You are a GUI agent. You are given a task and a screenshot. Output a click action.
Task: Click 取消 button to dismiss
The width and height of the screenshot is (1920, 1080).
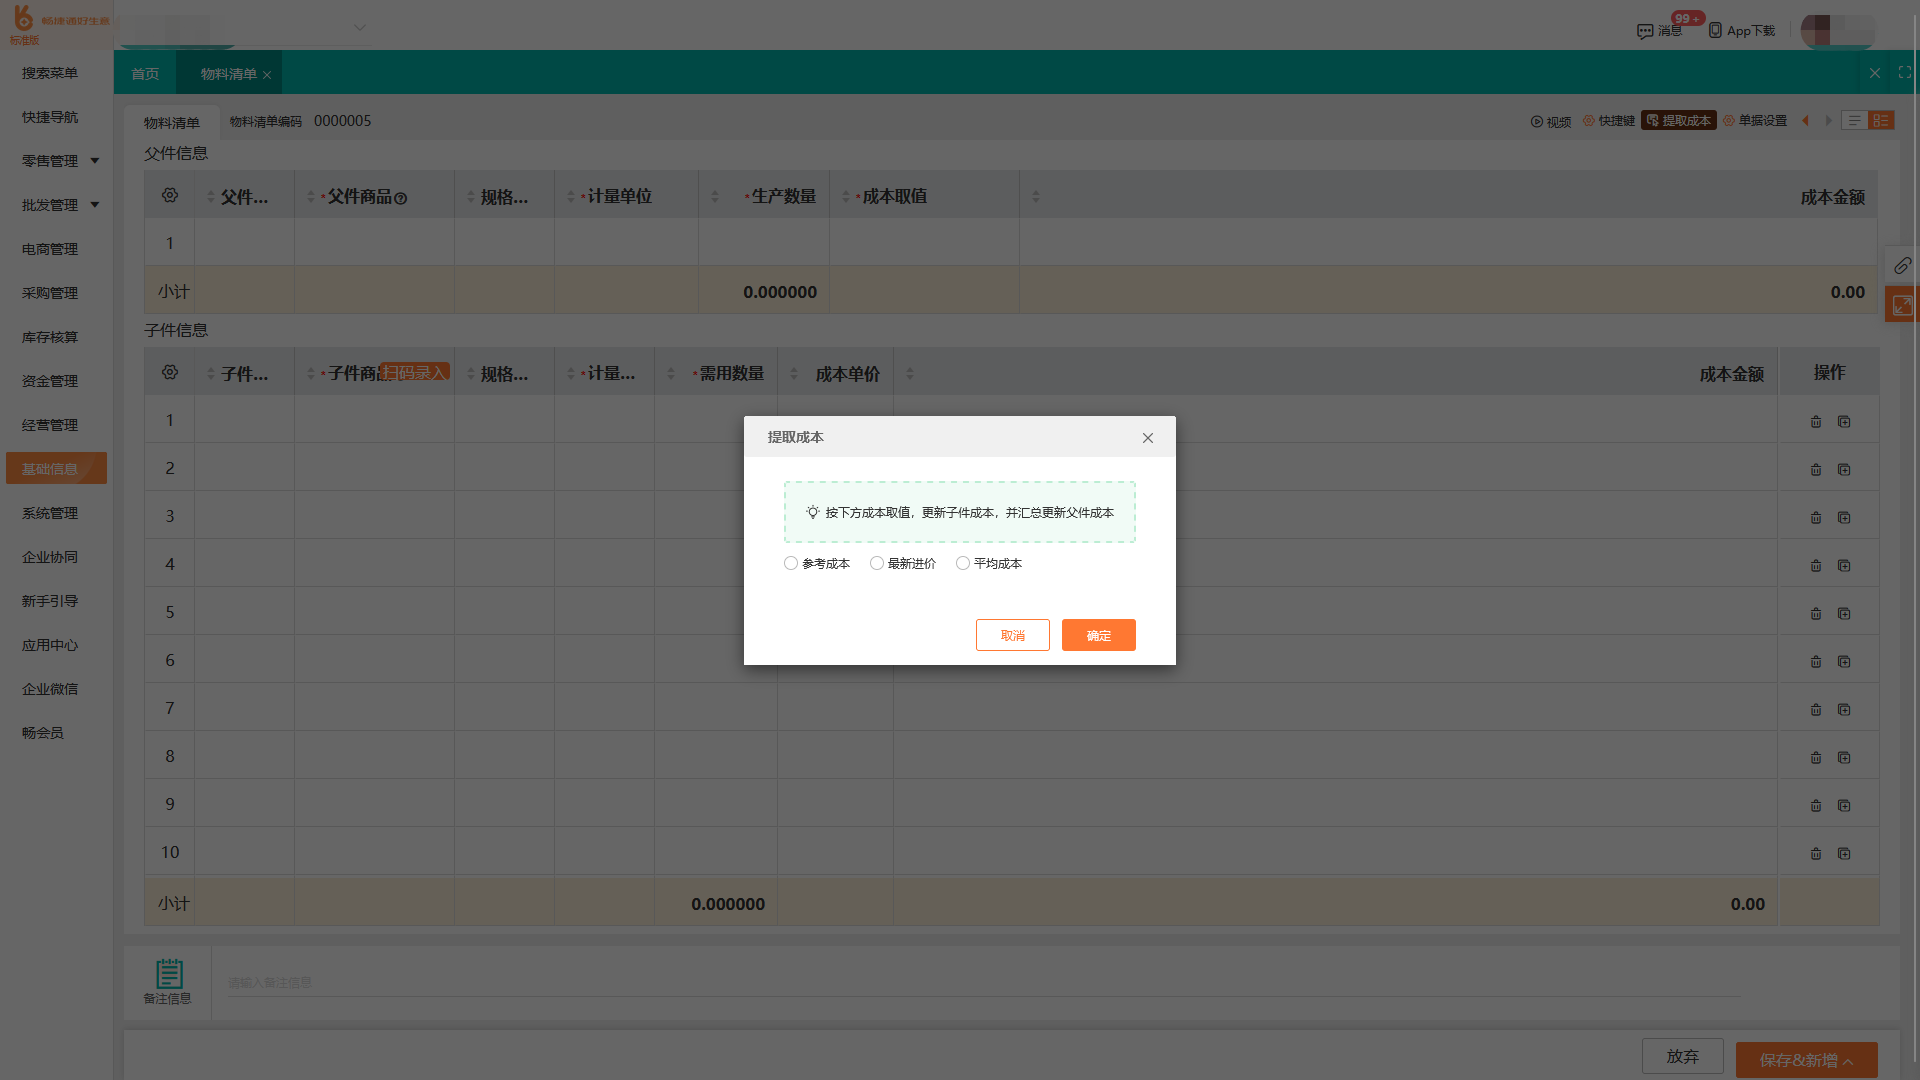(x=1013, y=634)
